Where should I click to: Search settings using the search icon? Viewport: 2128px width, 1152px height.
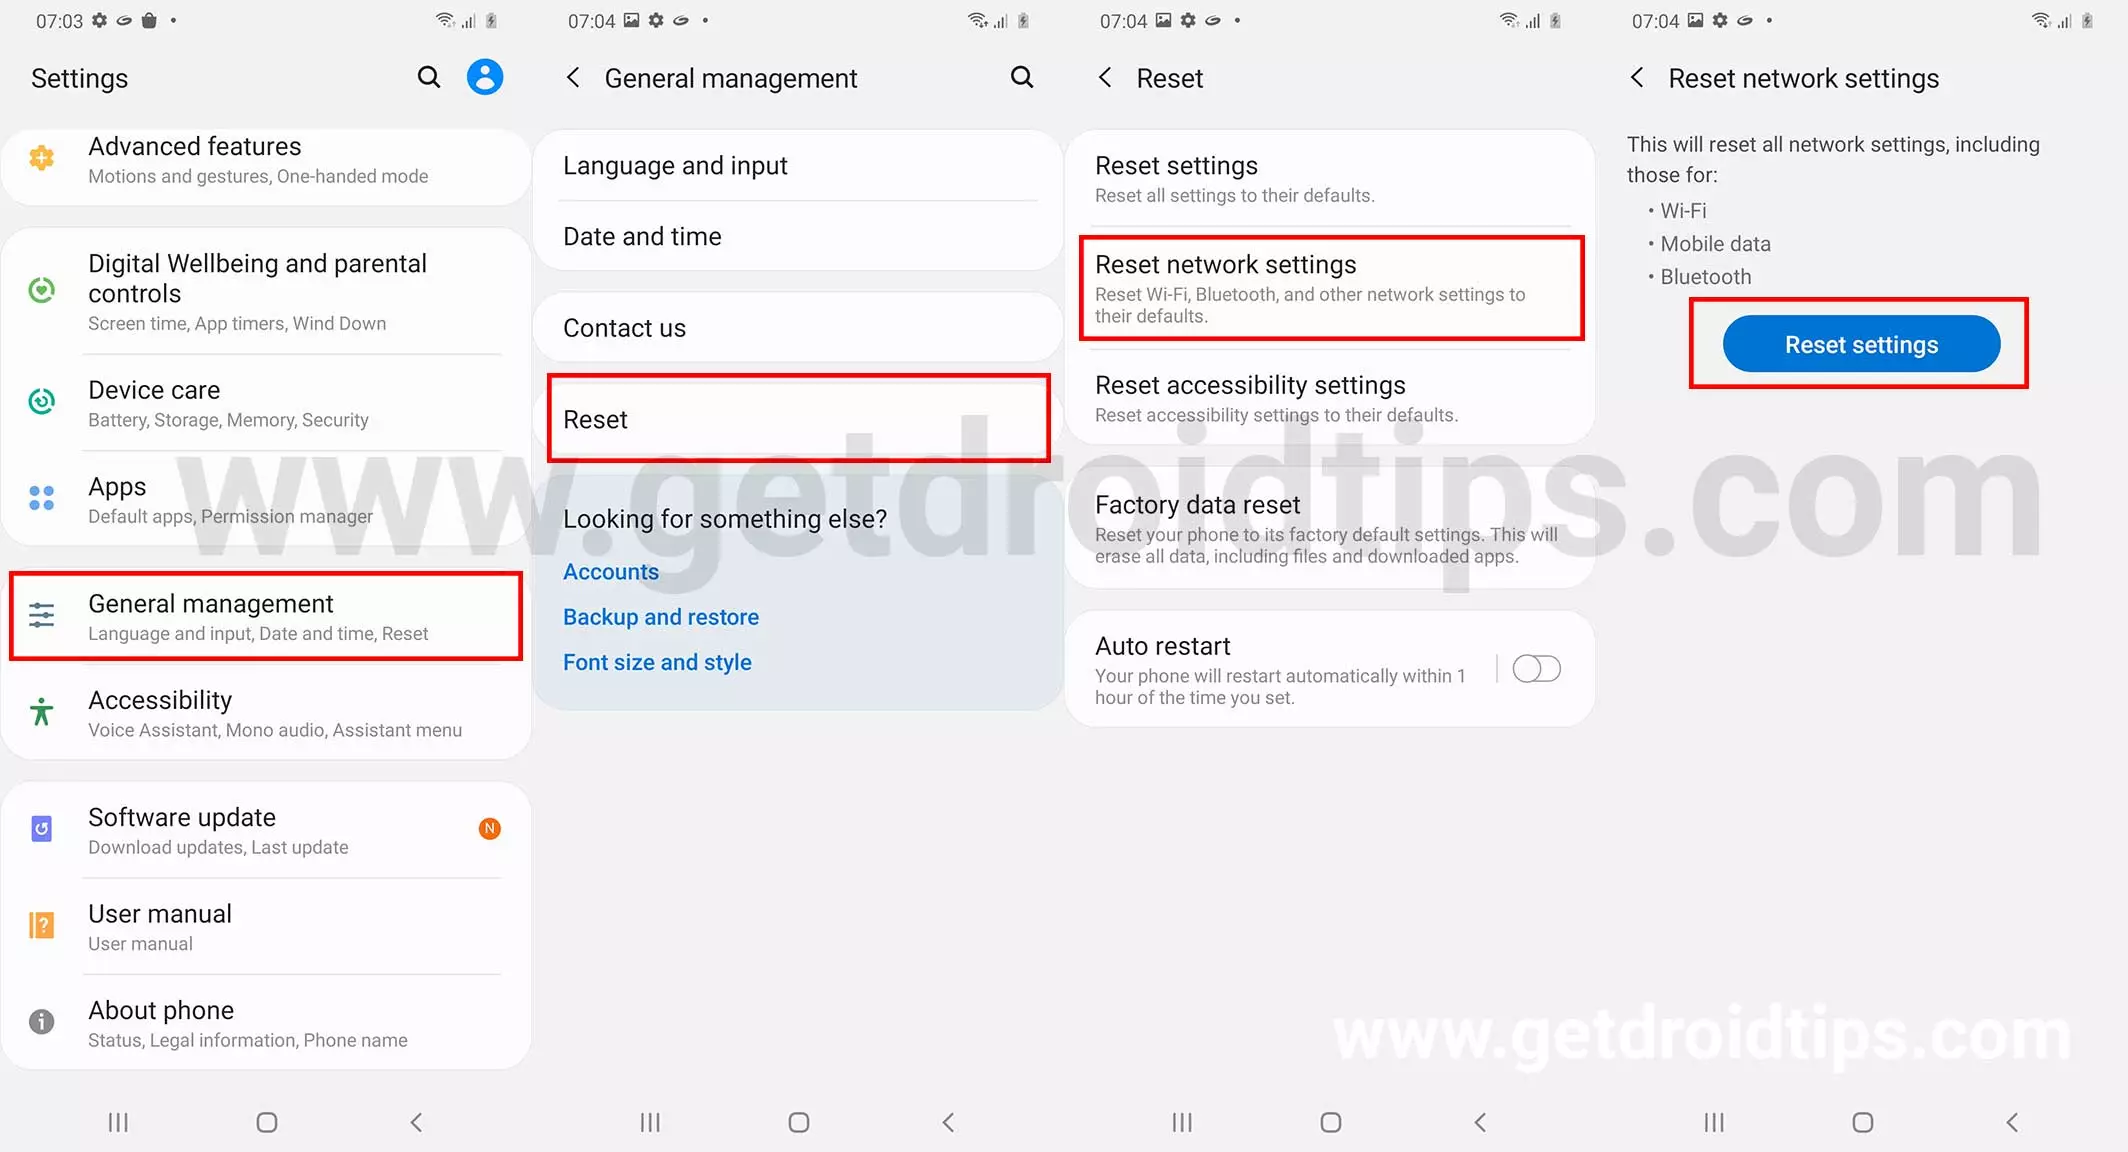[428, 79]
